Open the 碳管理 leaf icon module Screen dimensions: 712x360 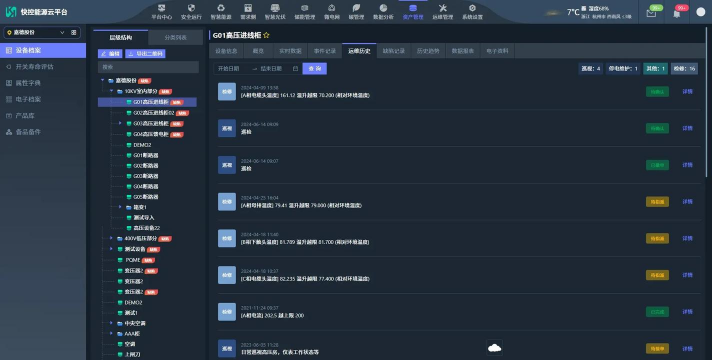[356, 12]
